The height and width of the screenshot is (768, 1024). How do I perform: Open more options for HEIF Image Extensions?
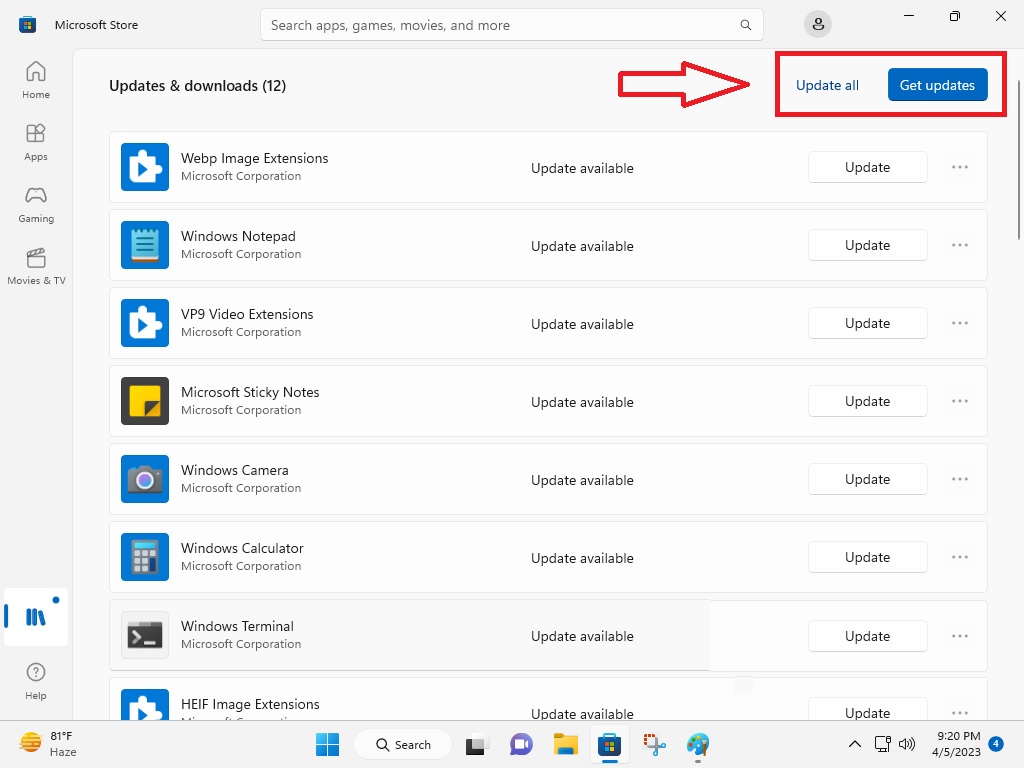tap(959, 712)
